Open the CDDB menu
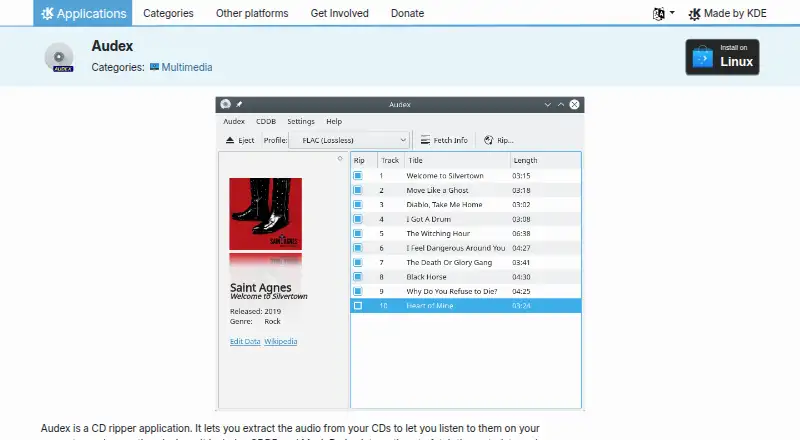Image resolution: width=800 pixels, height=440 pixels. tap(266, 121)
